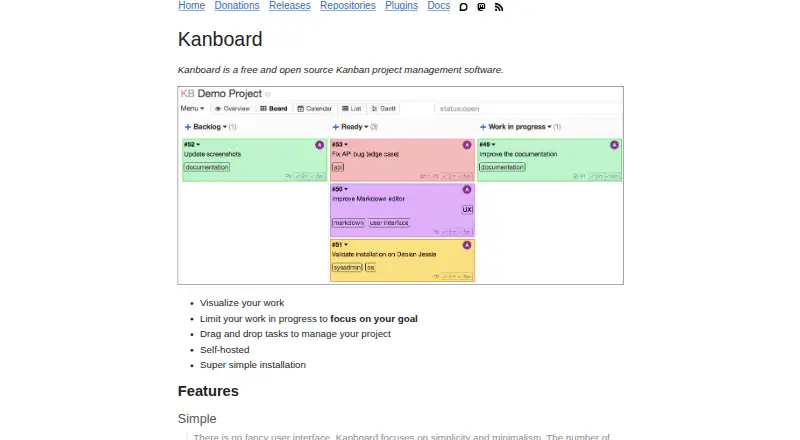
Task: Click the Validate installation on Debian Jessie title
Action: tap(384, 254)
